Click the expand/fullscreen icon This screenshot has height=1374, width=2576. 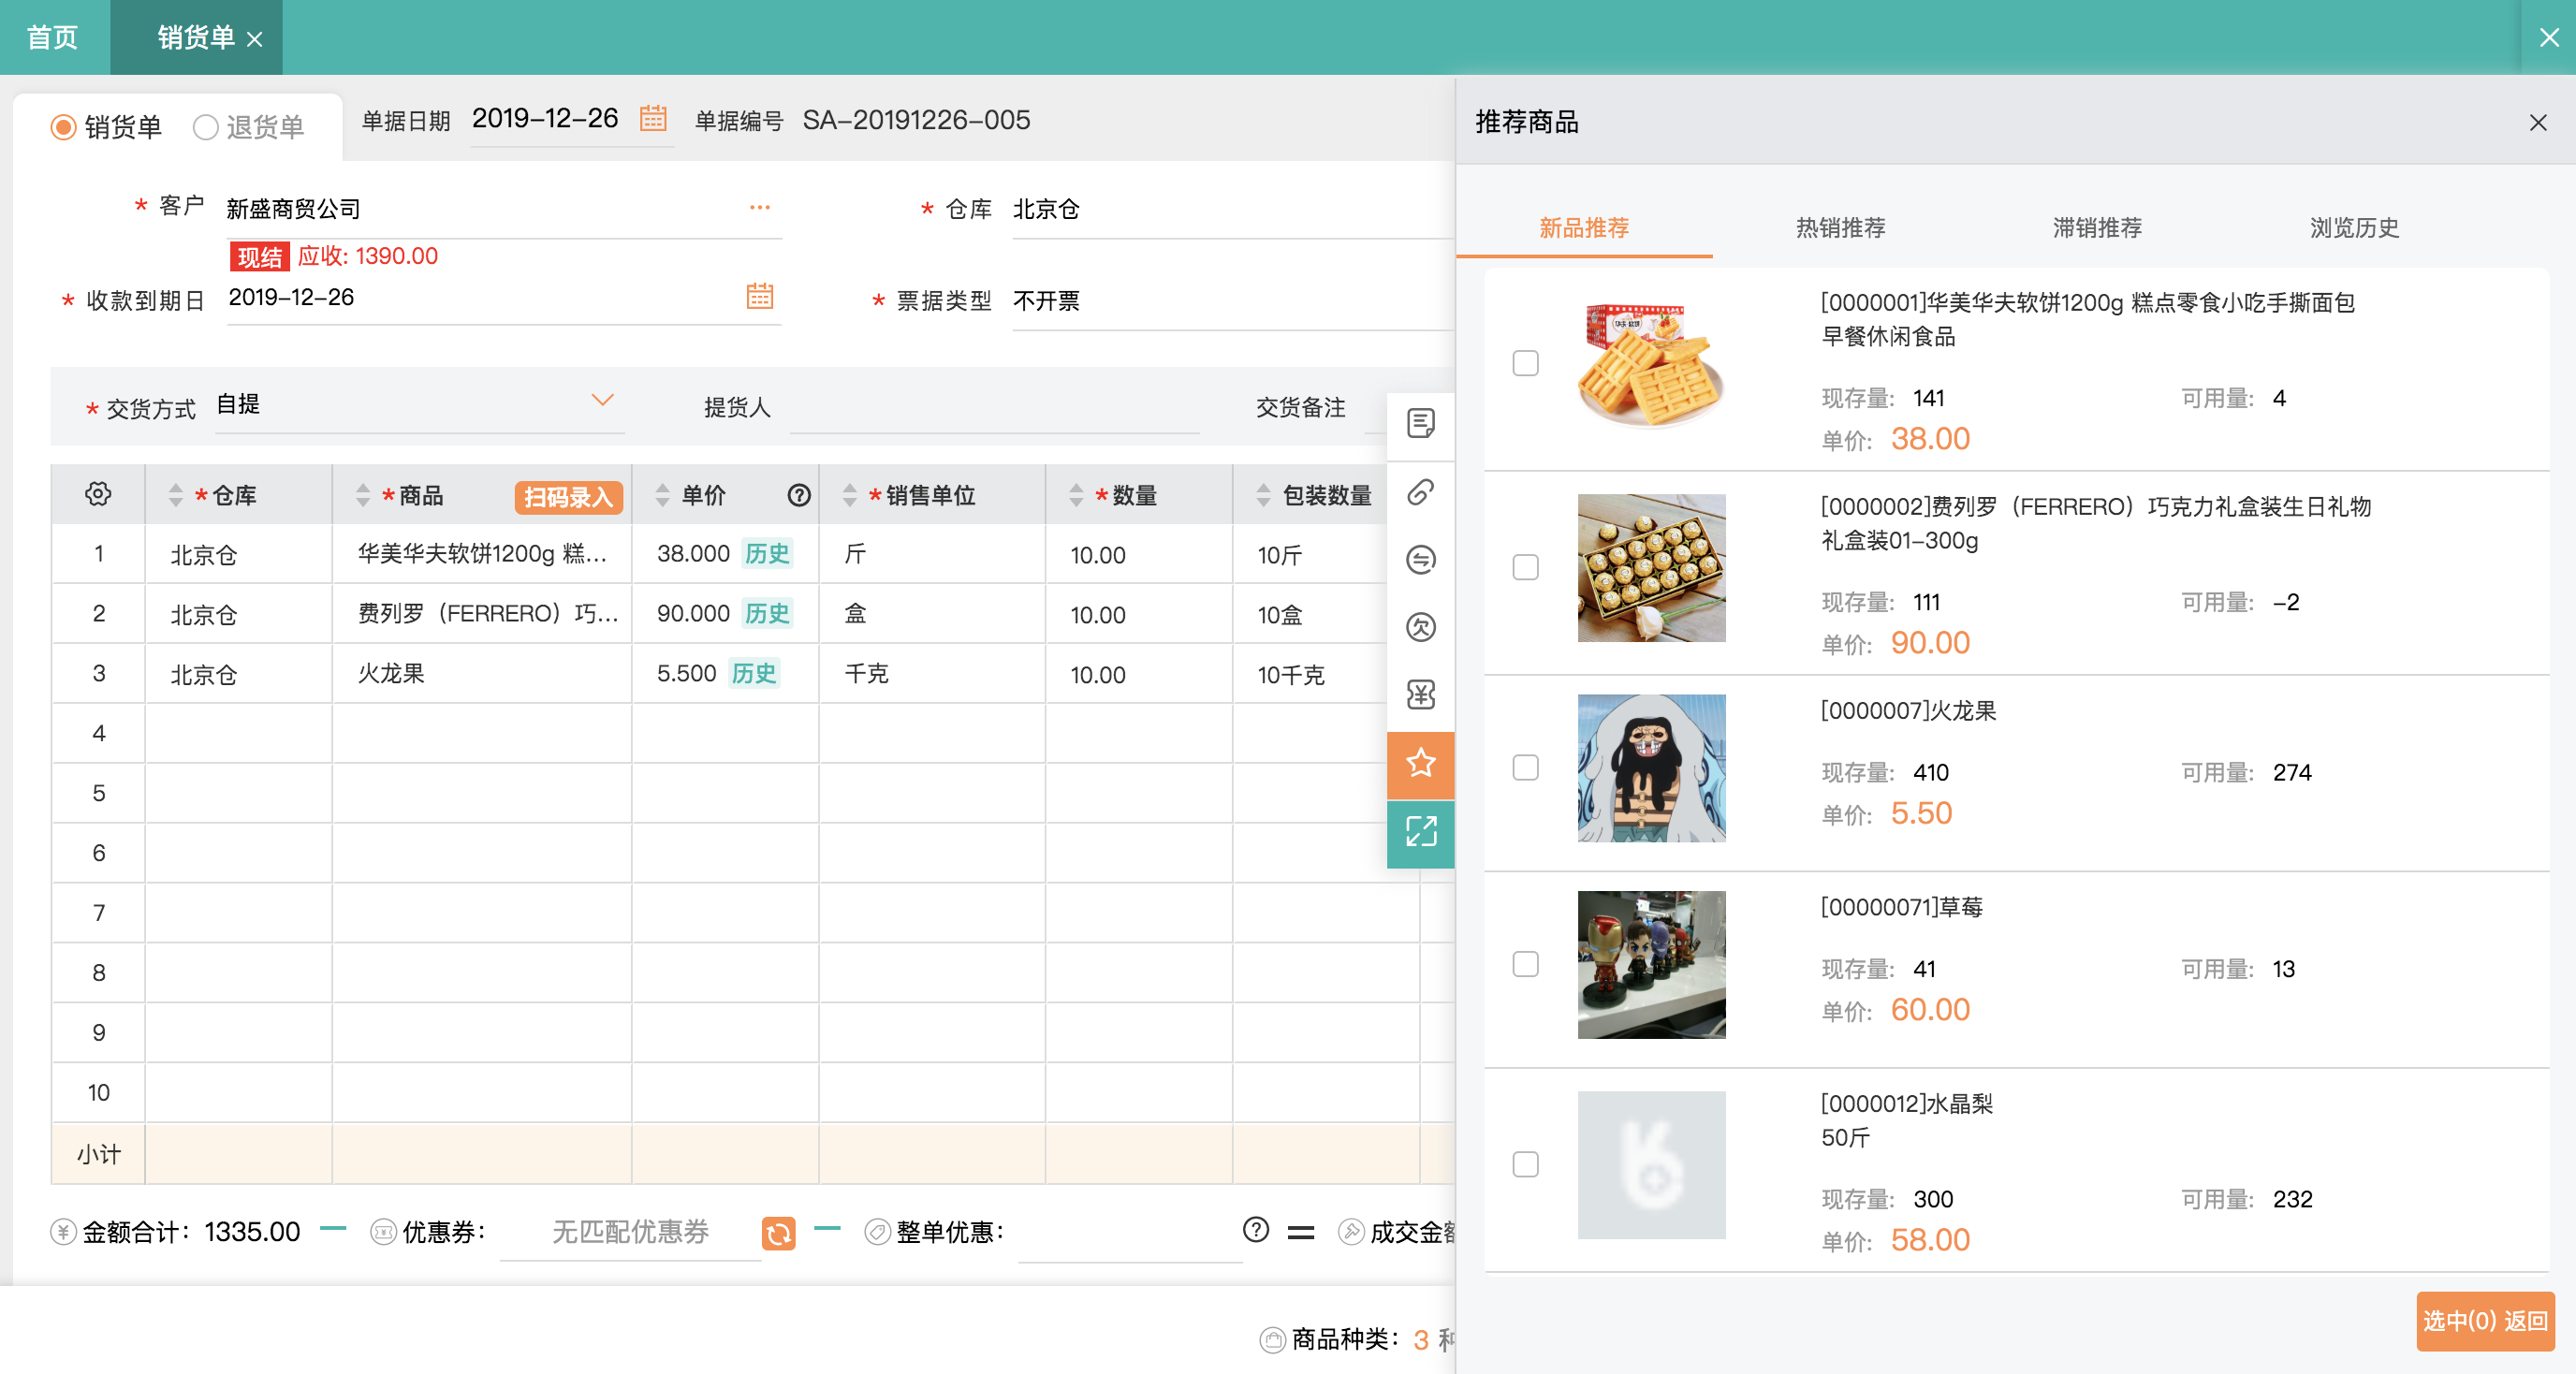pos(1423,834)
